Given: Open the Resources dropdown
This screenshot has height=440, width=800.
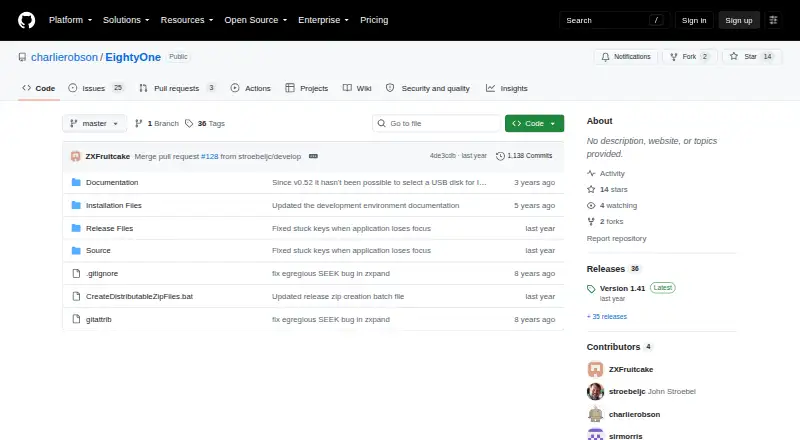Looking at the screenshot, I should click(x=187, y=20).
